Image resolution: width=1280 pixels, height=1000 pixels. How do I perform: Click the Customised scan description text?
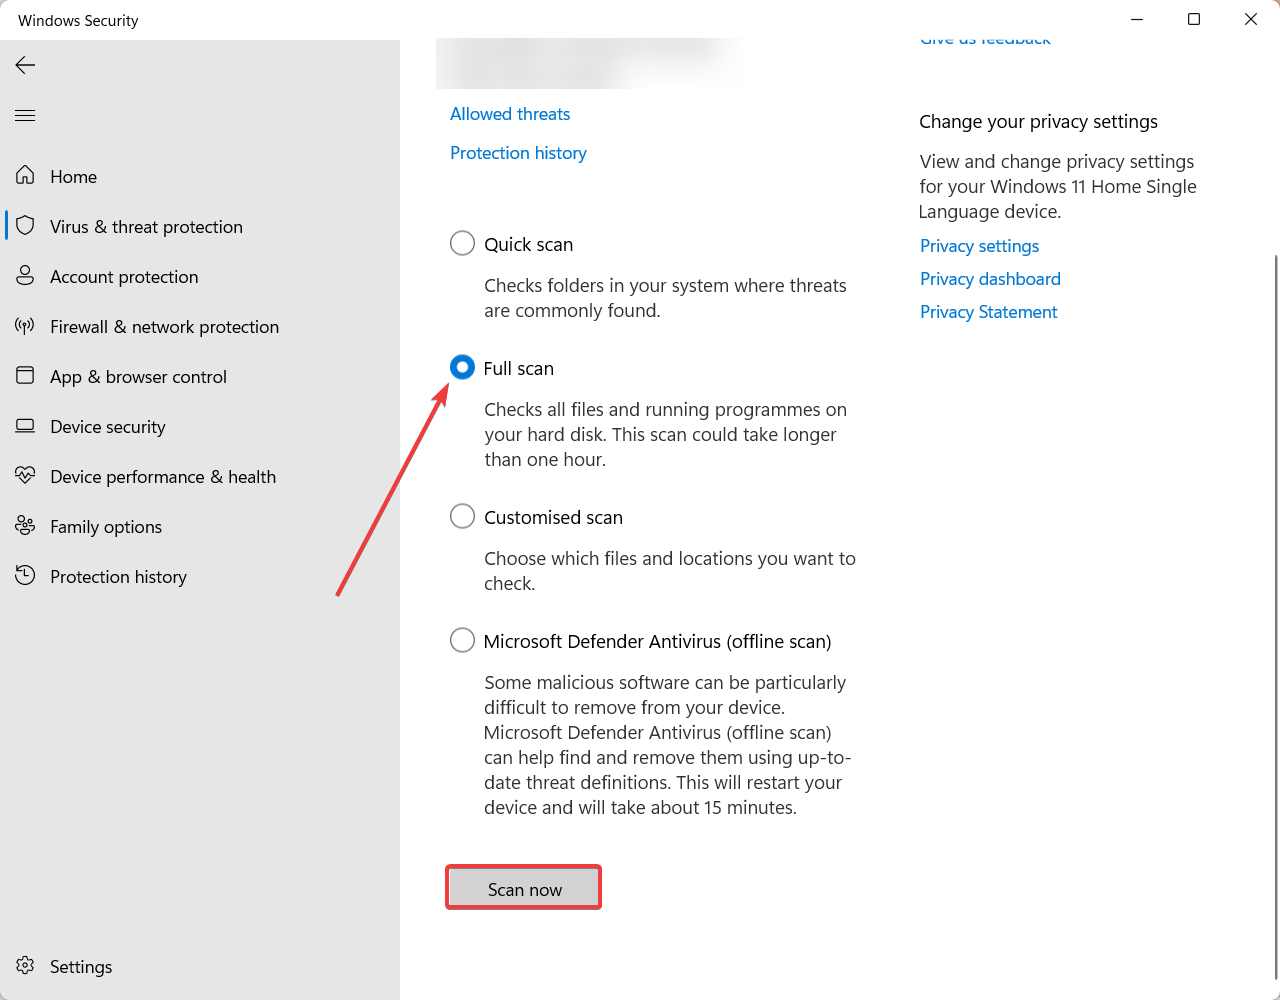tap(670, 571)
